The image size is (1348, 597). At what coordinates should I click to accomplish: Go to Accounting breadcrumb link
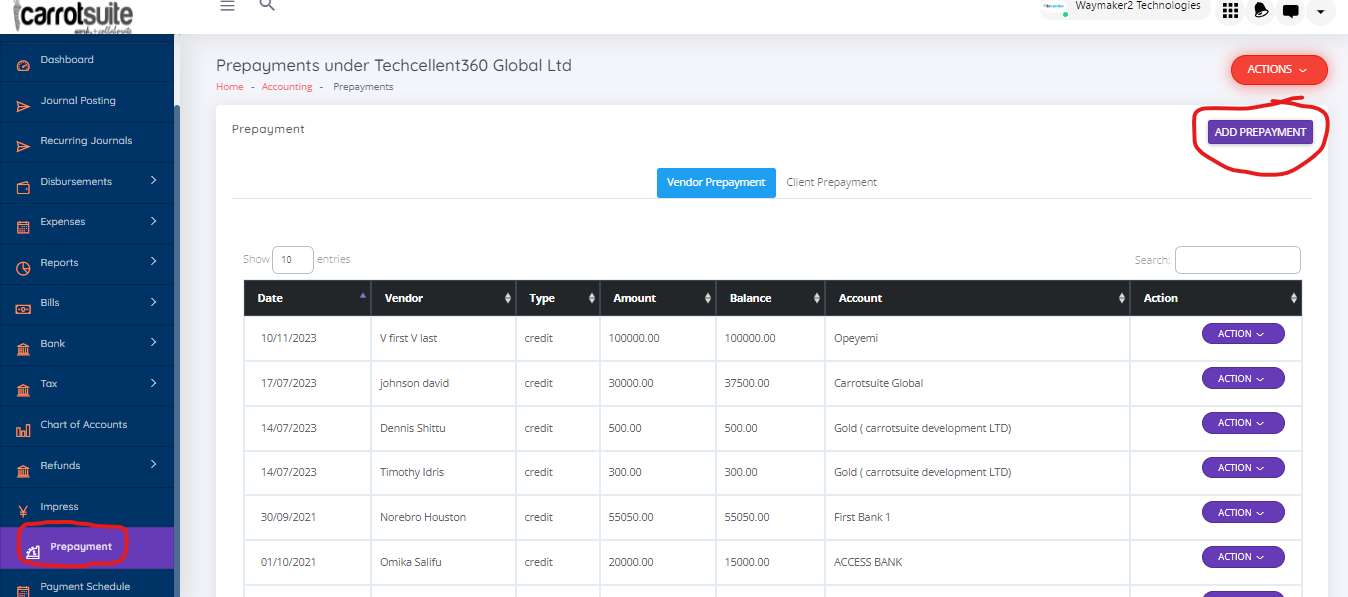[x=287, y=87]
